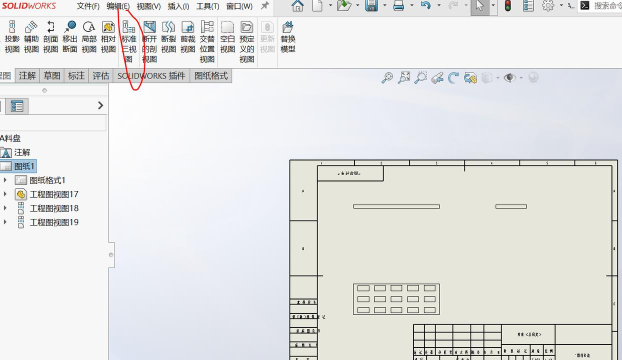This screenshot has height=360, width=622.
Task: Save the drawing with the Save icon
Action: coord(371,6)
